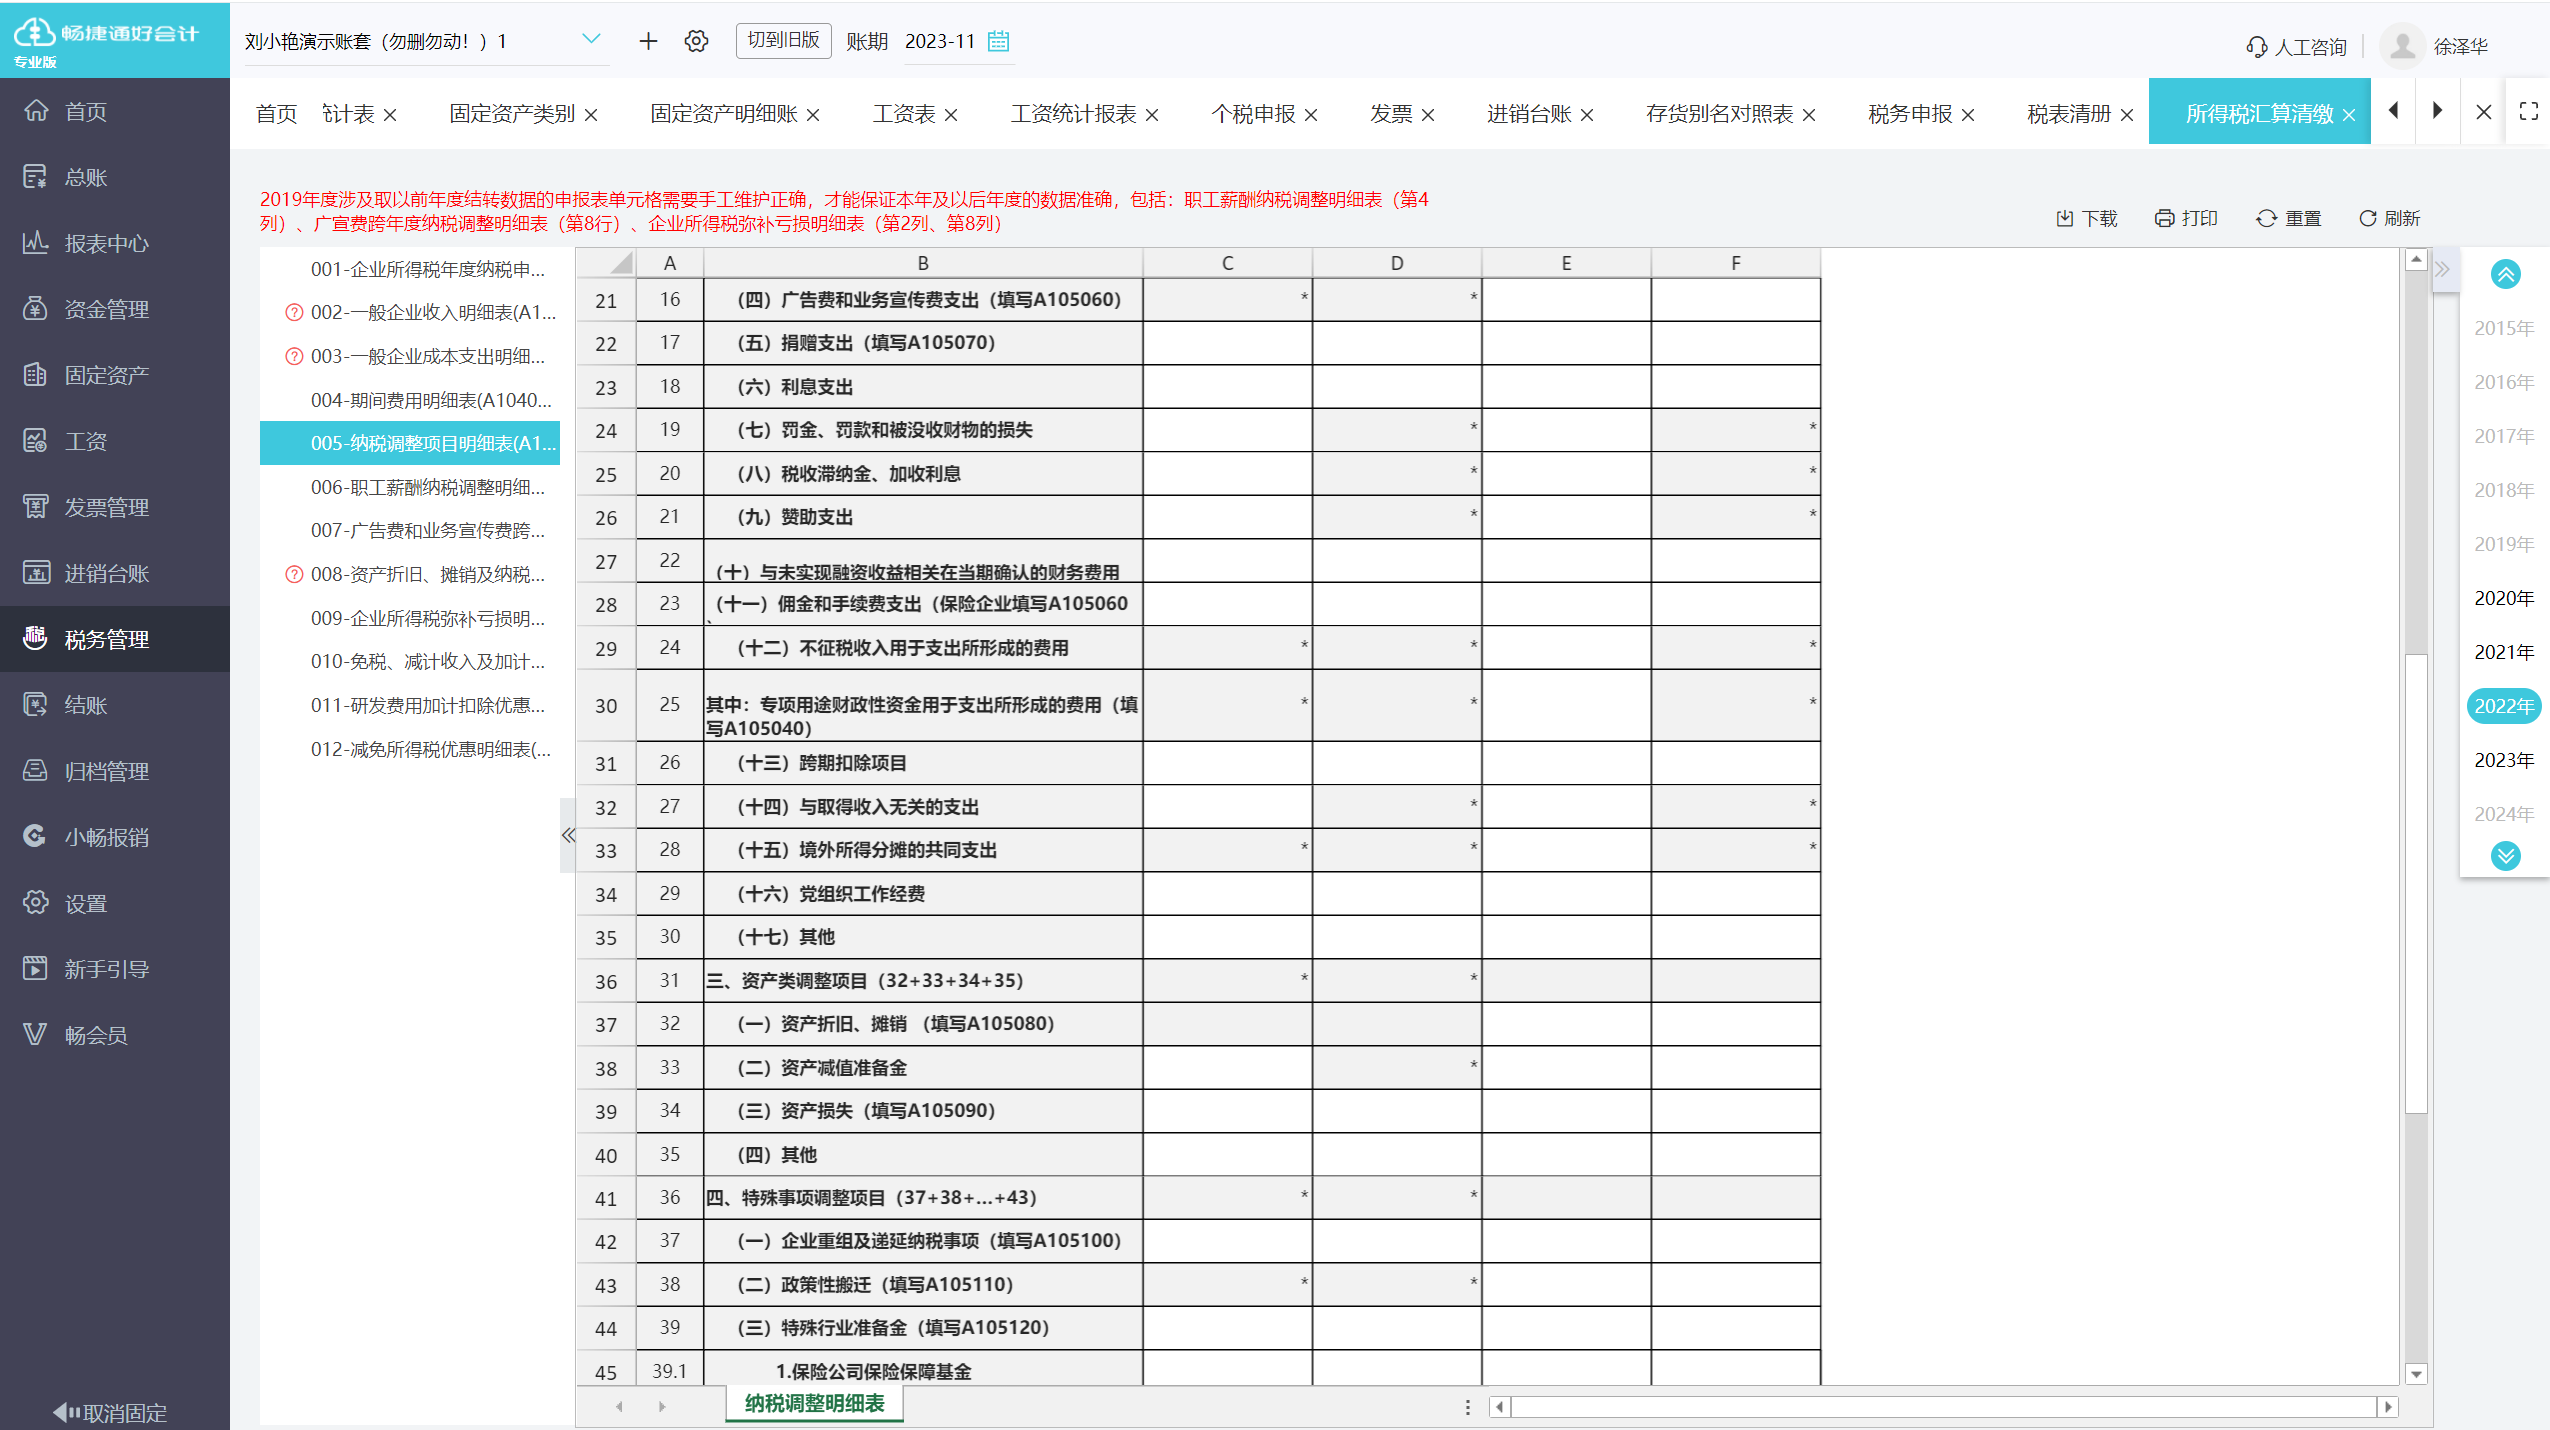
Task: Open the 税务申报 menu
Action: pyautogui.click(x=1902, y=112)
